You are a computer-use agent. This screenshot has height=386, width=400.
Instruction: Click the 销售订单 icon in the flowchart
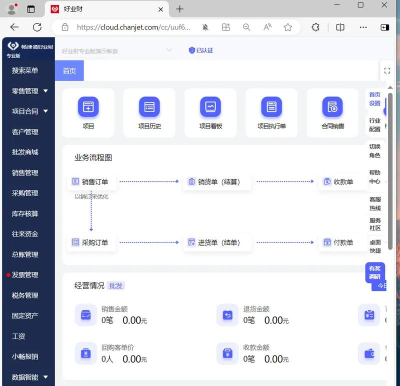pos(76,182)
